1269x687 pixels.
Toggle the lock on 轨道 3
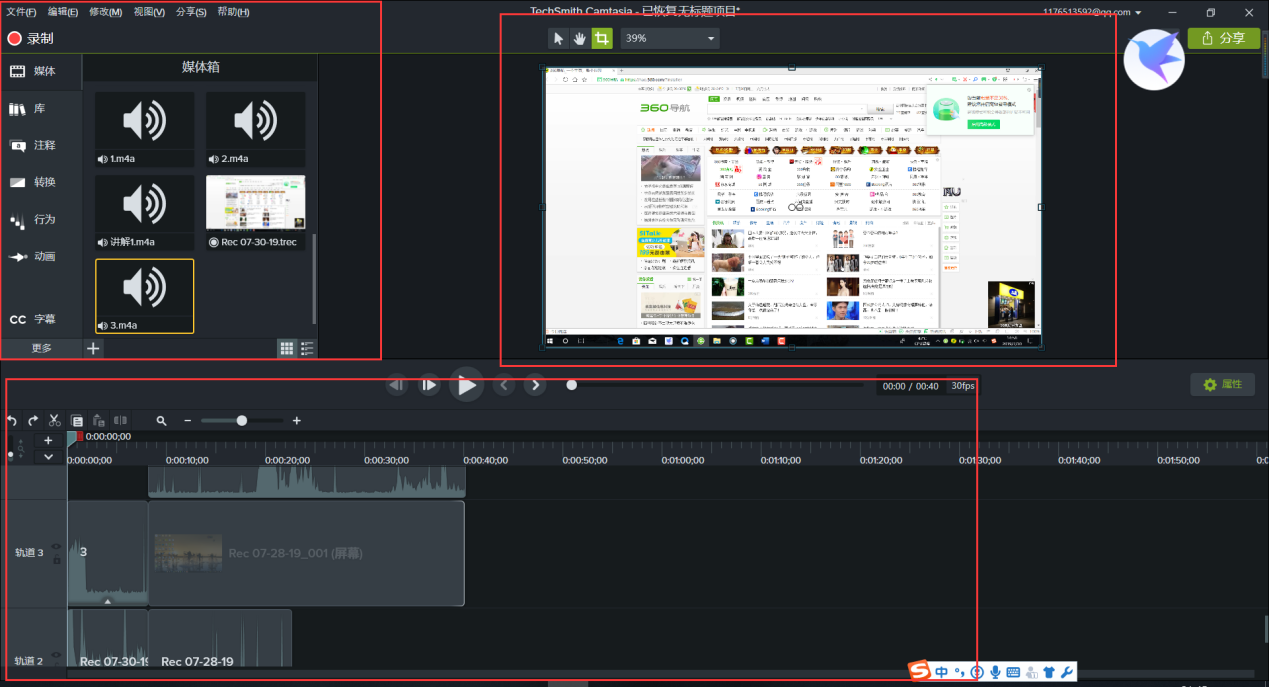point(56,560)
